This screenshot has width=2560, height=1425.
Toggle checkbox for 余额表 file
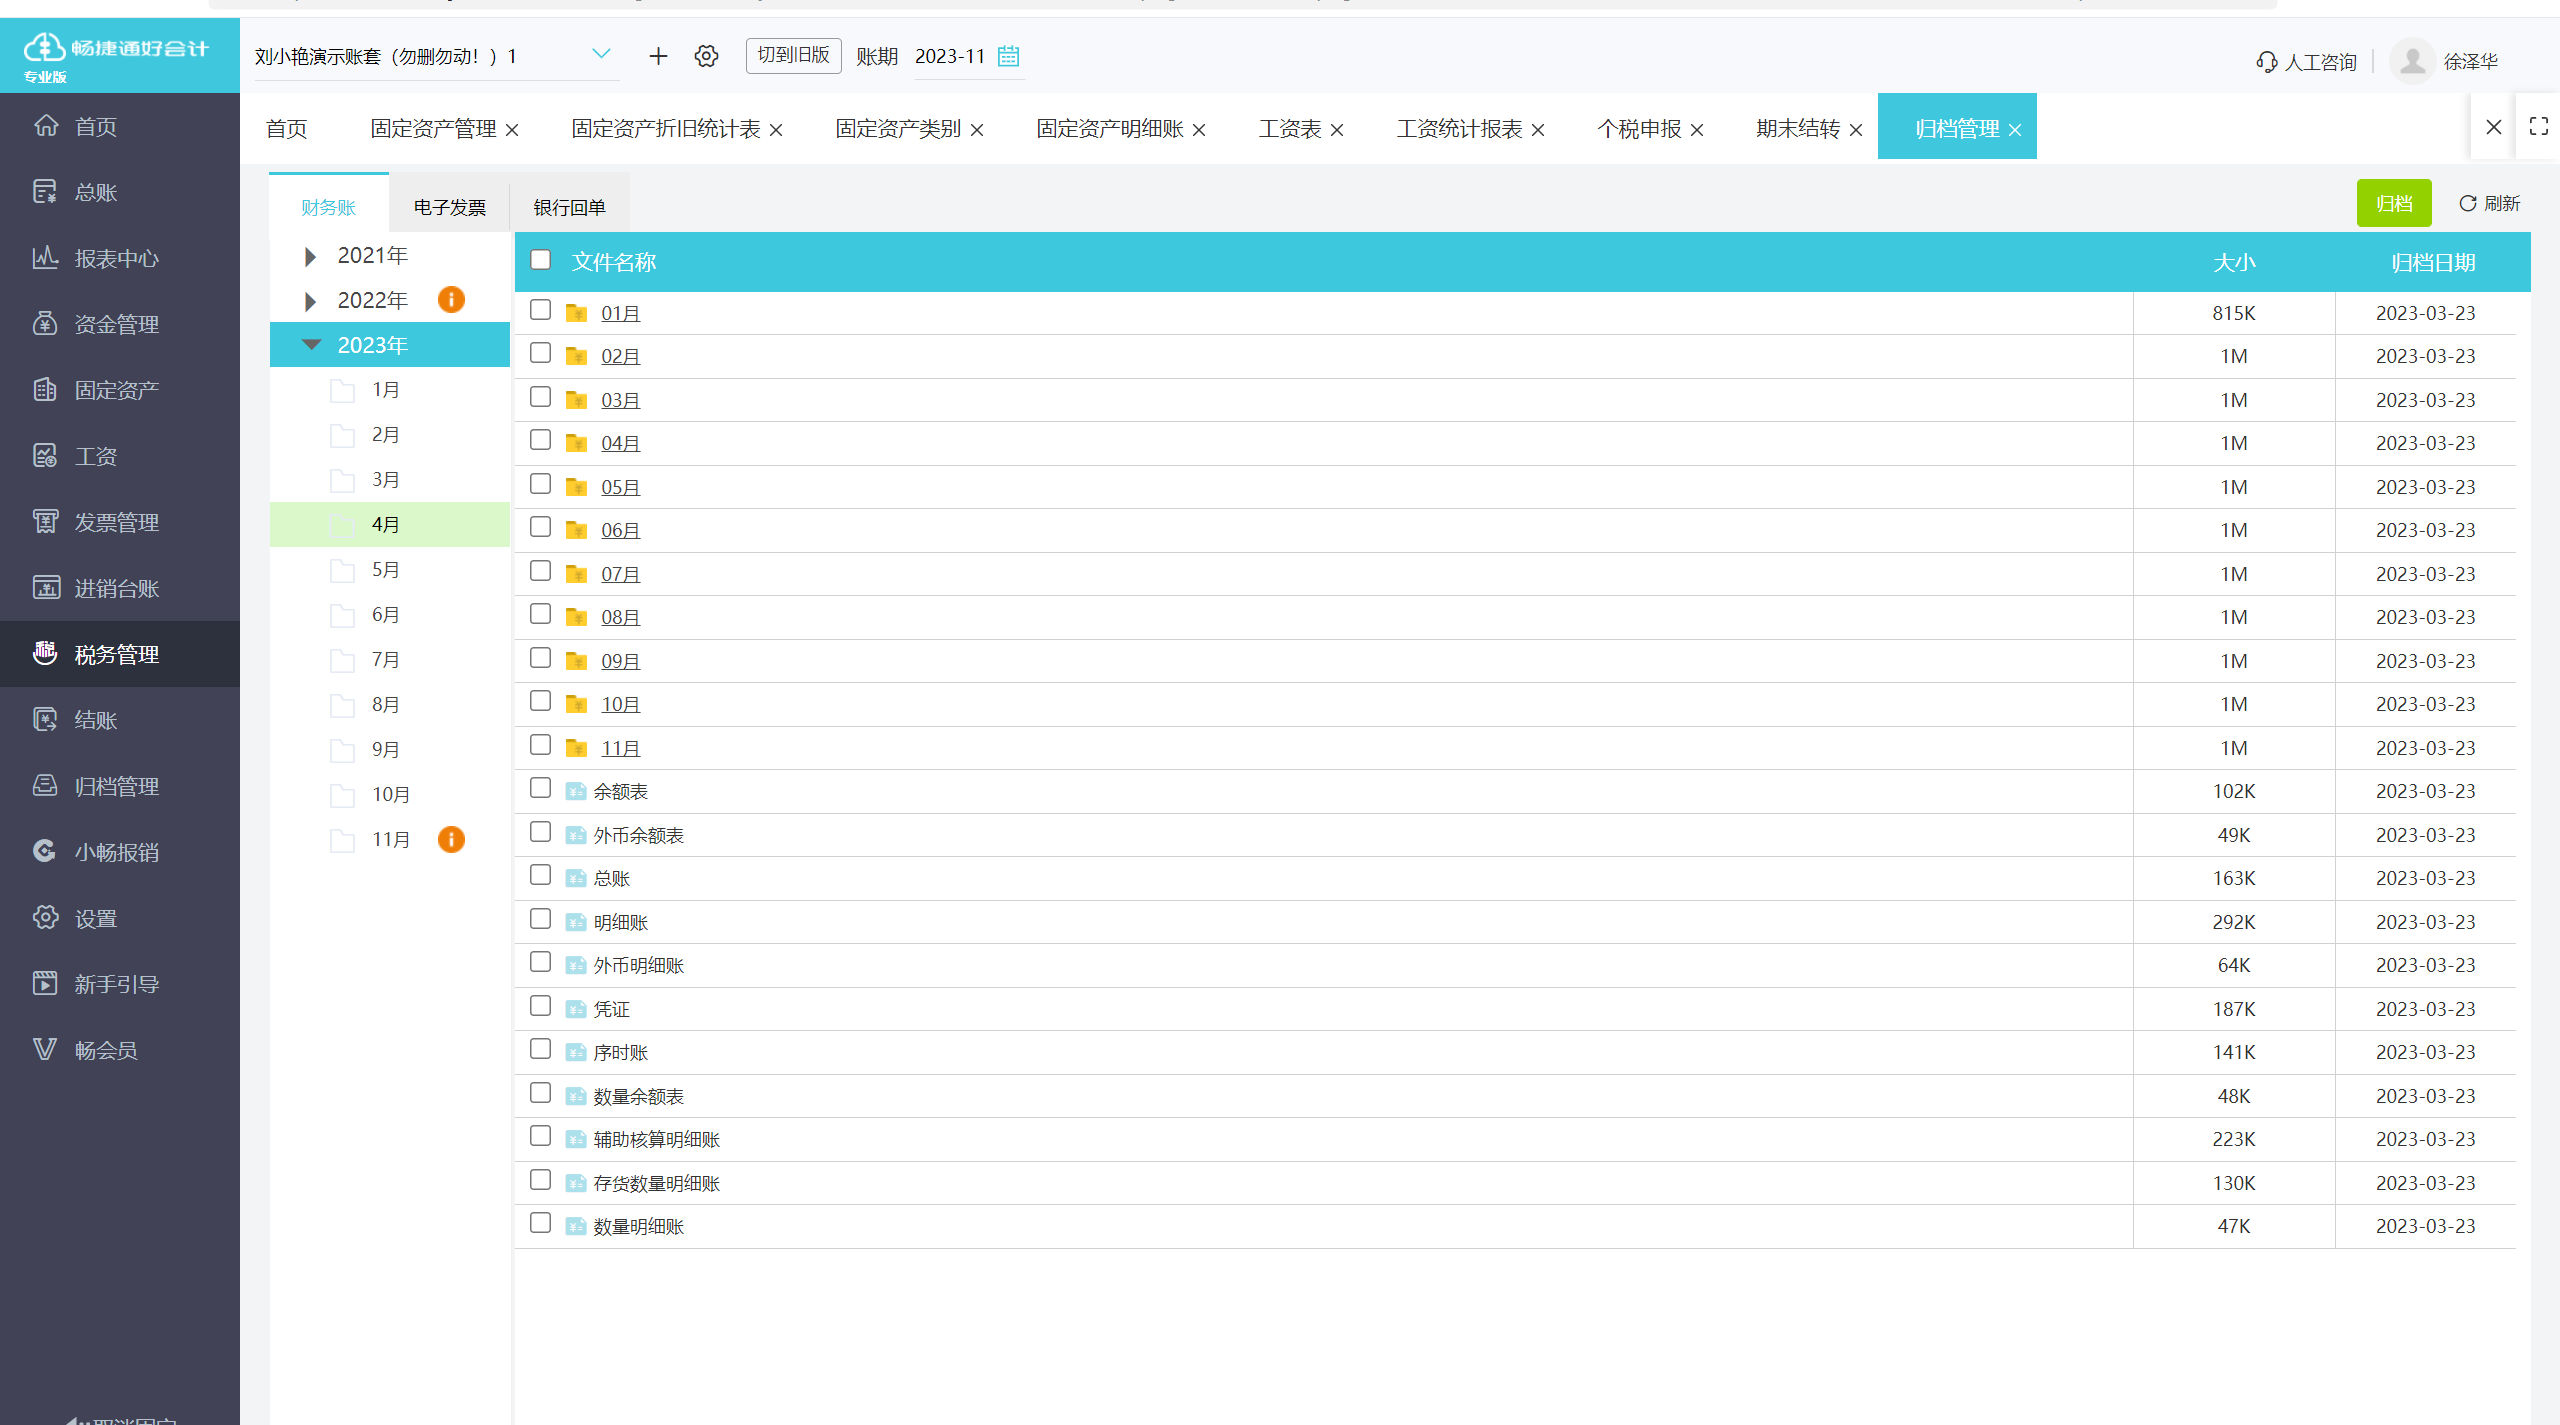tap(542, 790)
